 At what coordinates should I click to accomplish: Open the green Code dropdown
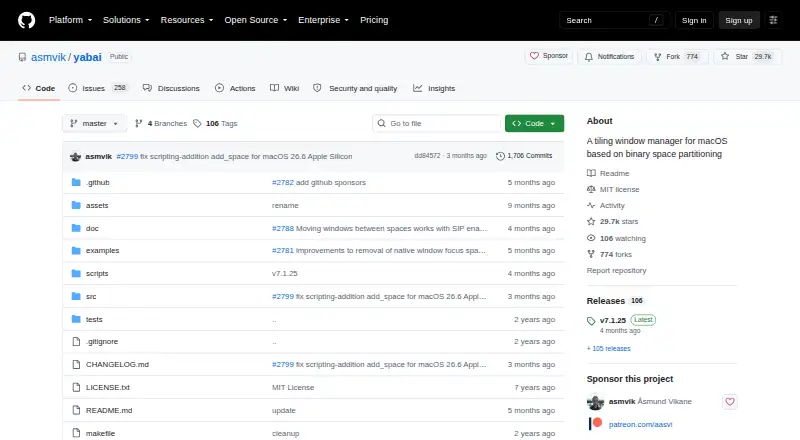pyautogui.click(x=534, y=124)
